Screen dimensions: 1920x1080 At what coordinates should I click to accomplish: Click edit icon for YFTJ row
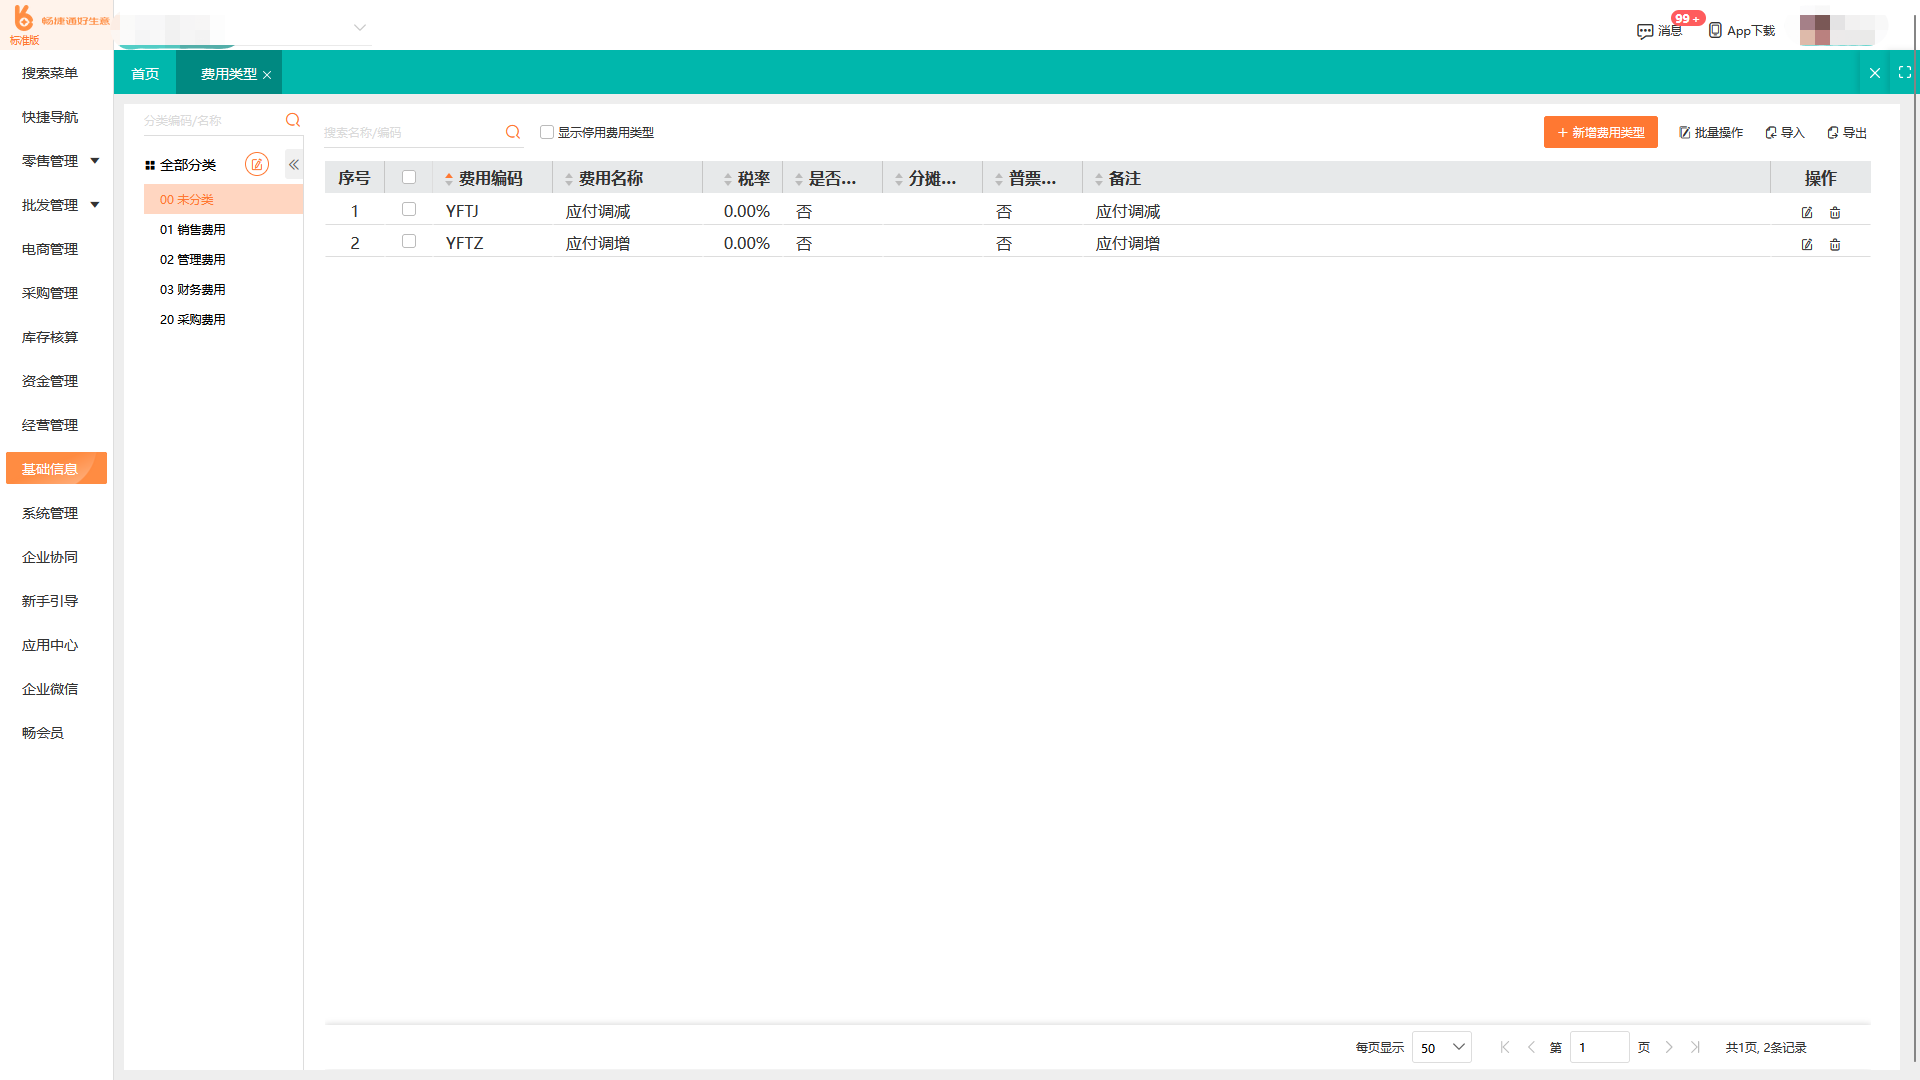coord(1807,211)
